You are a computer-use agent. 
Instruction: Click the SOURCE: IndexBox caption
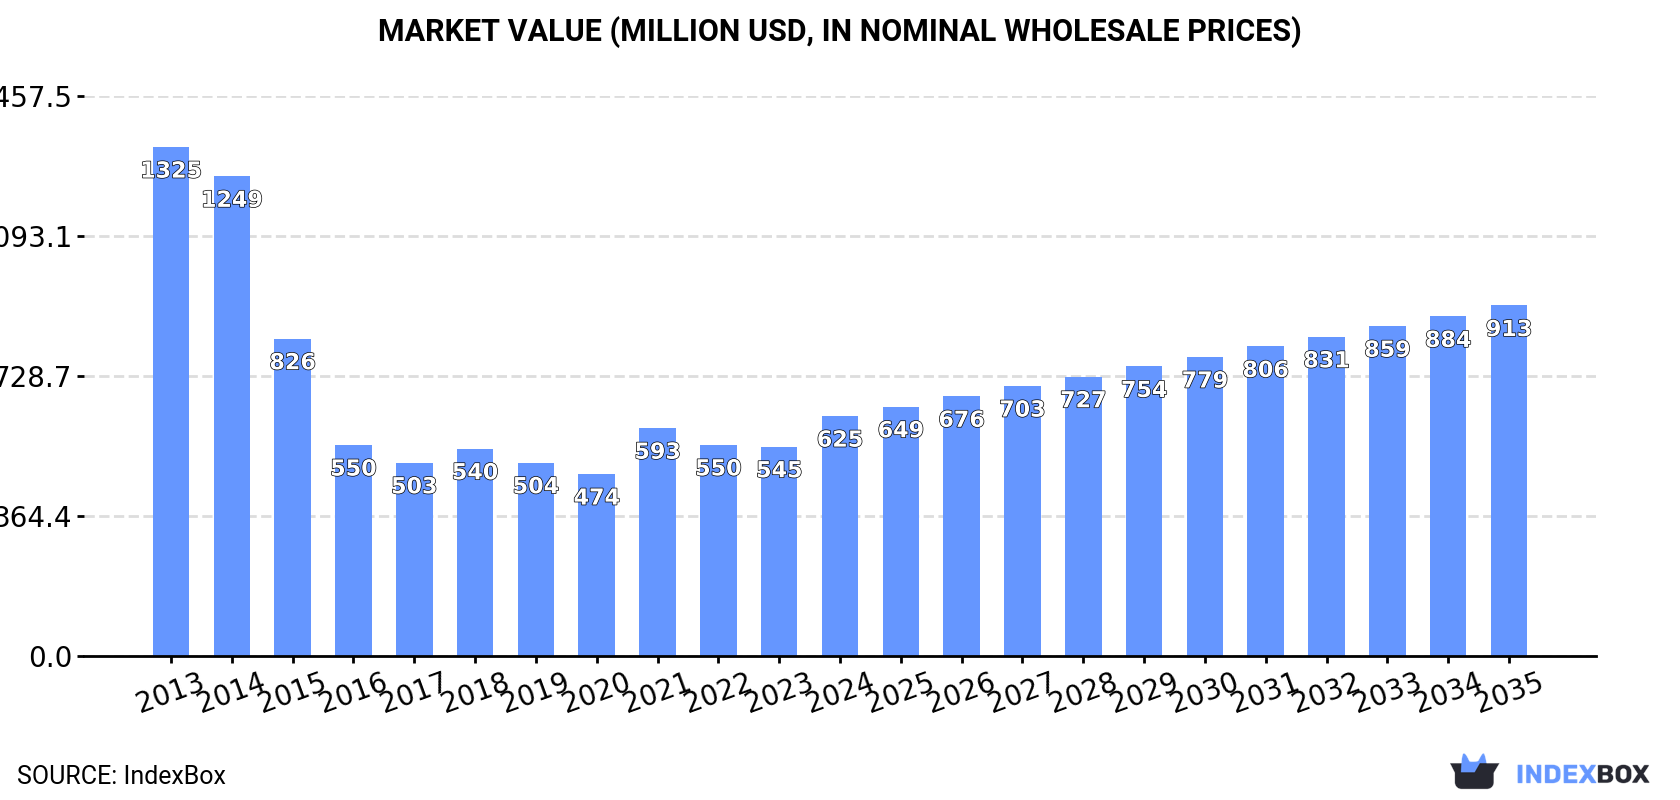(121, 775)
